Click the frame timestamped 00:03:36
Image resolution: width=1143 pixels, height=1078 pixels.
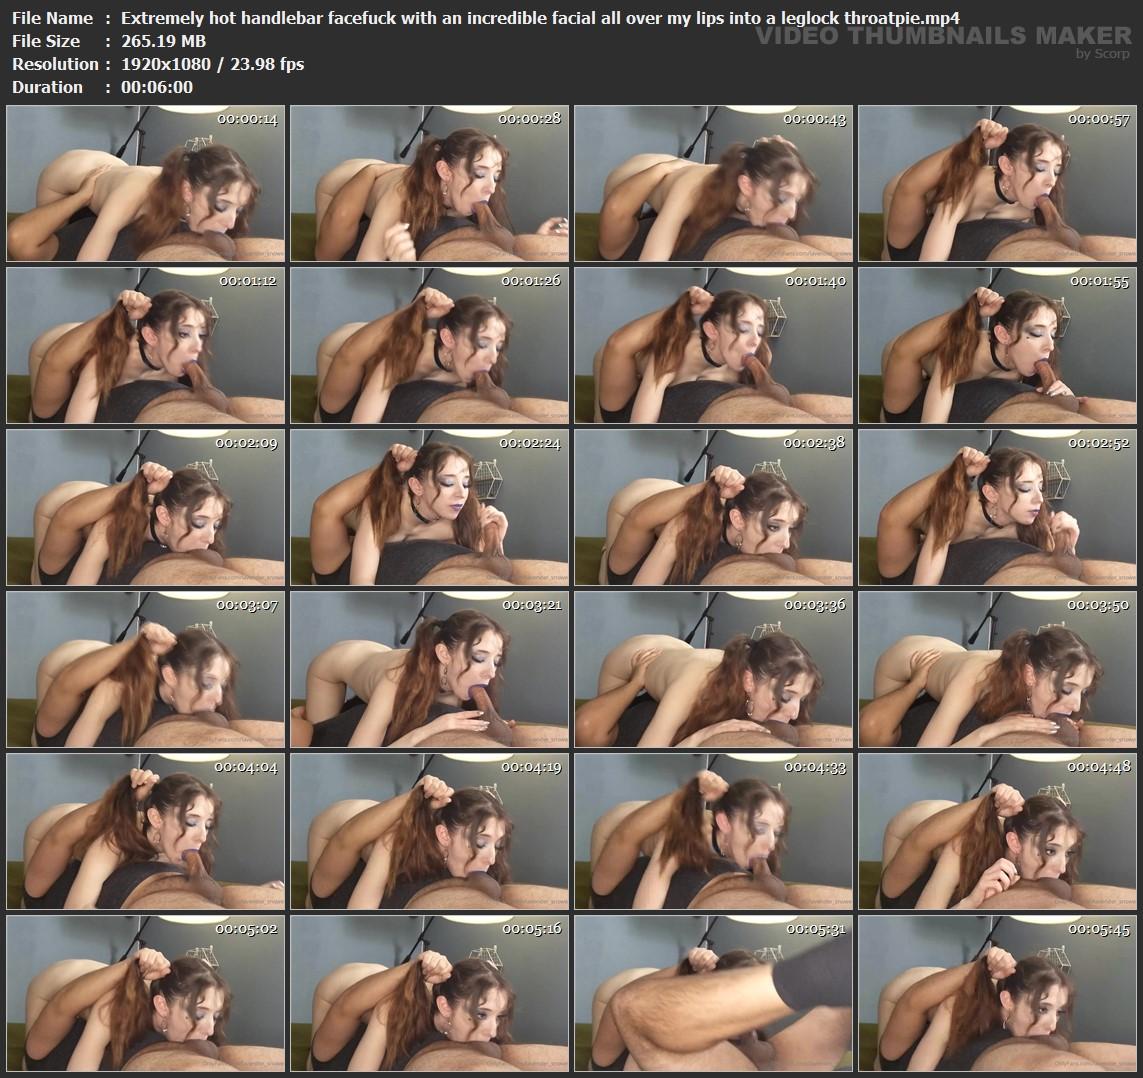click(713, 669)
